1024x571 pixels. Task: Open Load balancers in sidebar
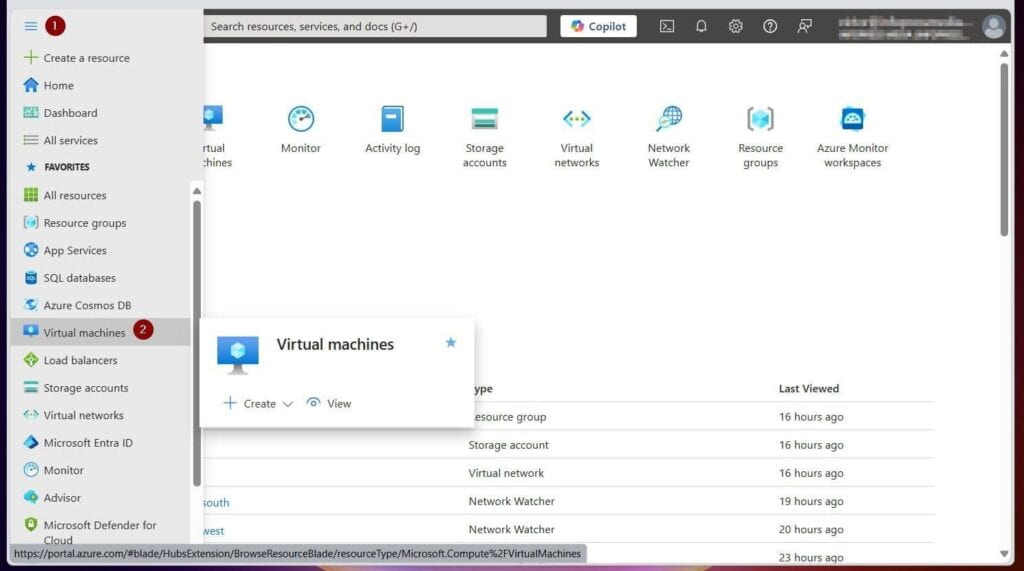[x=70, y=360]
